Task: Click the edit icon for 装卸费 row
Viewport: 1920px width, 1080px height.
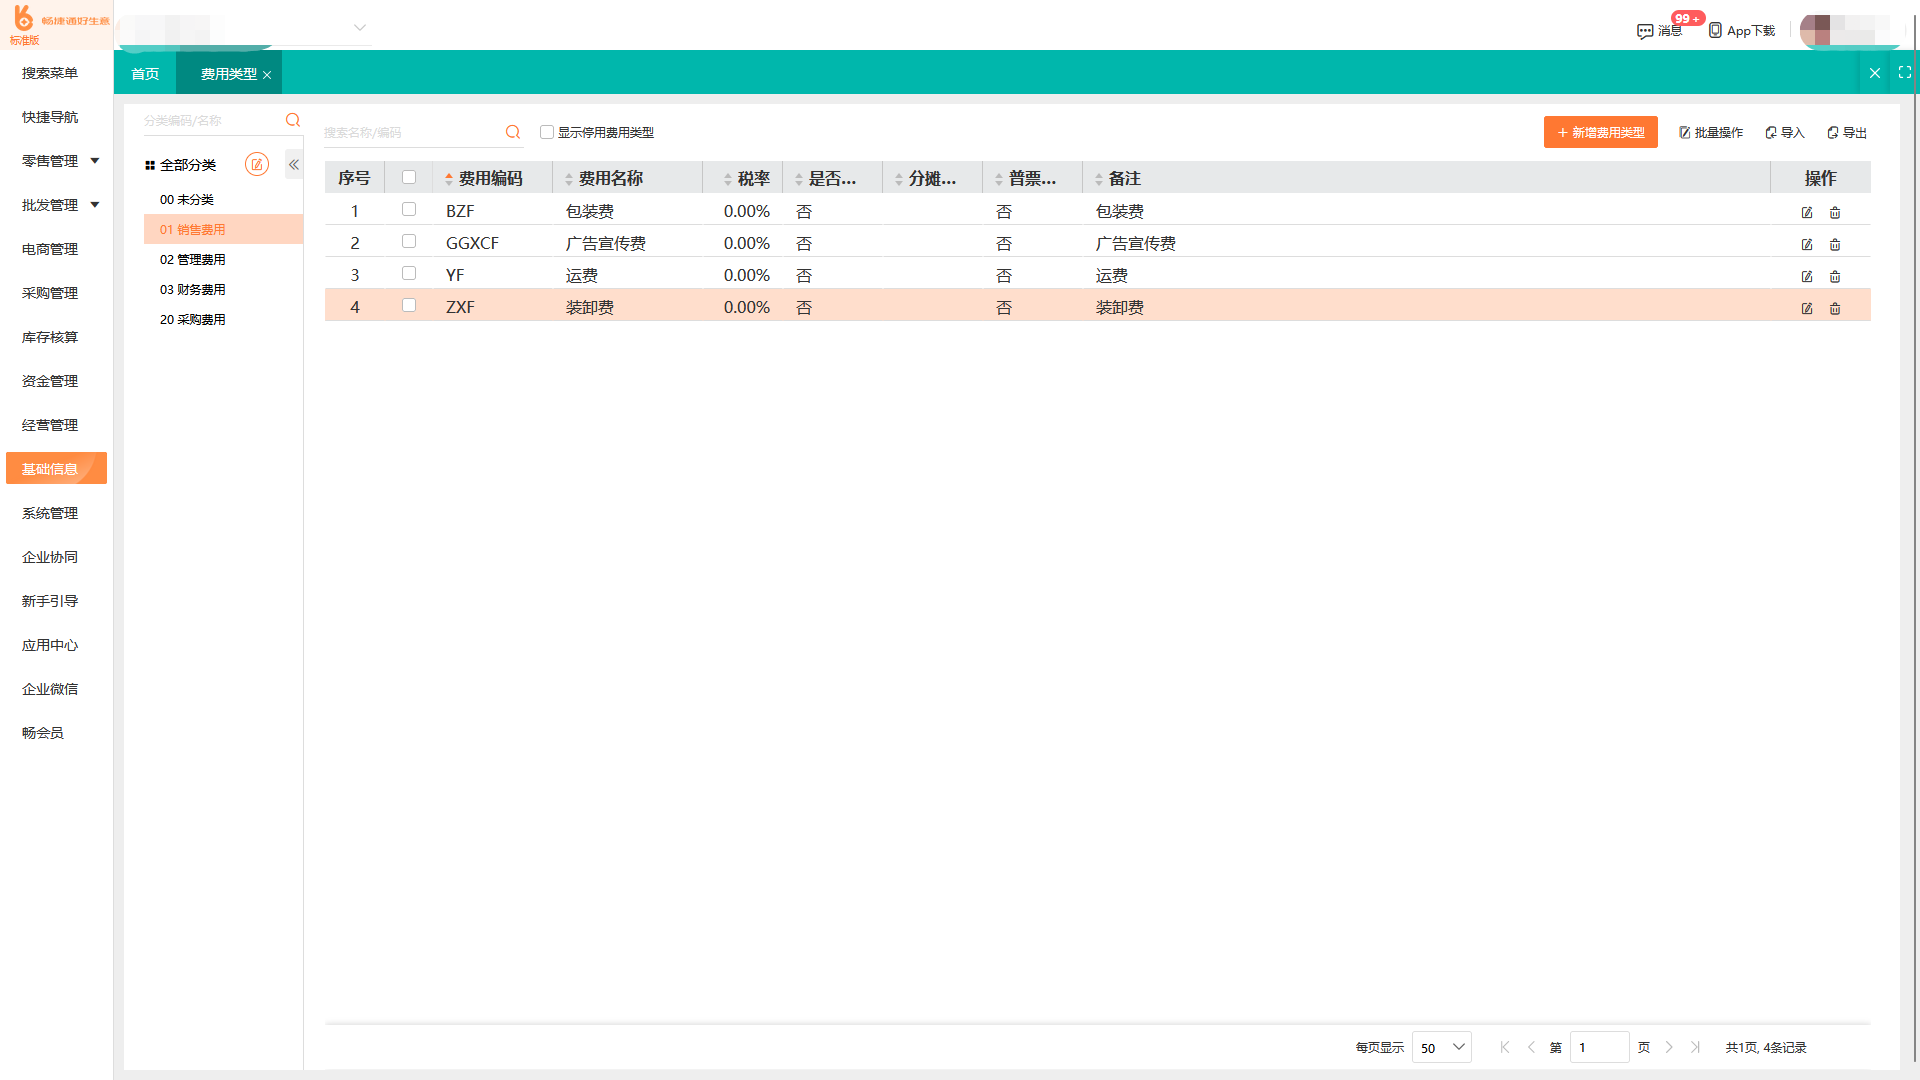Action: [x=1807, y=306]
